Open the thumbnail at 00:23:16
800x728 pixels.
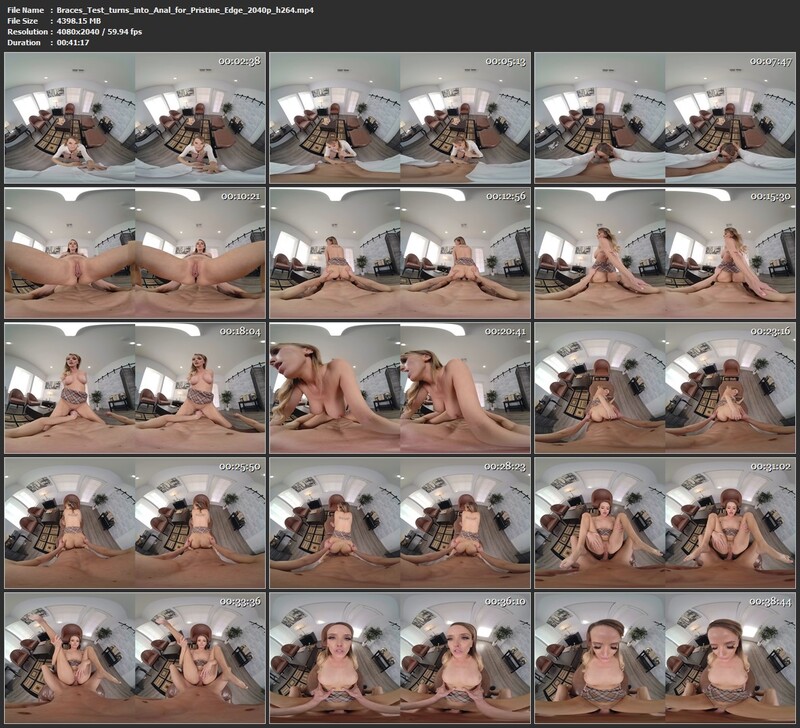click(x=665, y=387)
